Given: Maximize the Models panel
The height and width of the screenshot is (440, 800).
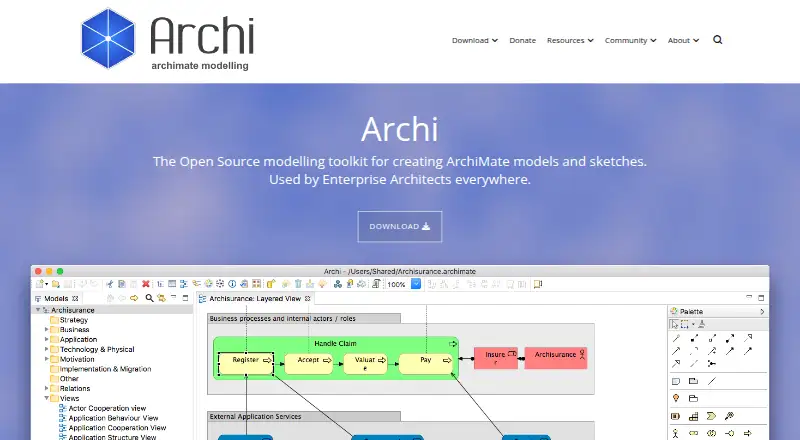Looking at the screenshot, I should [x=185, y=298].
